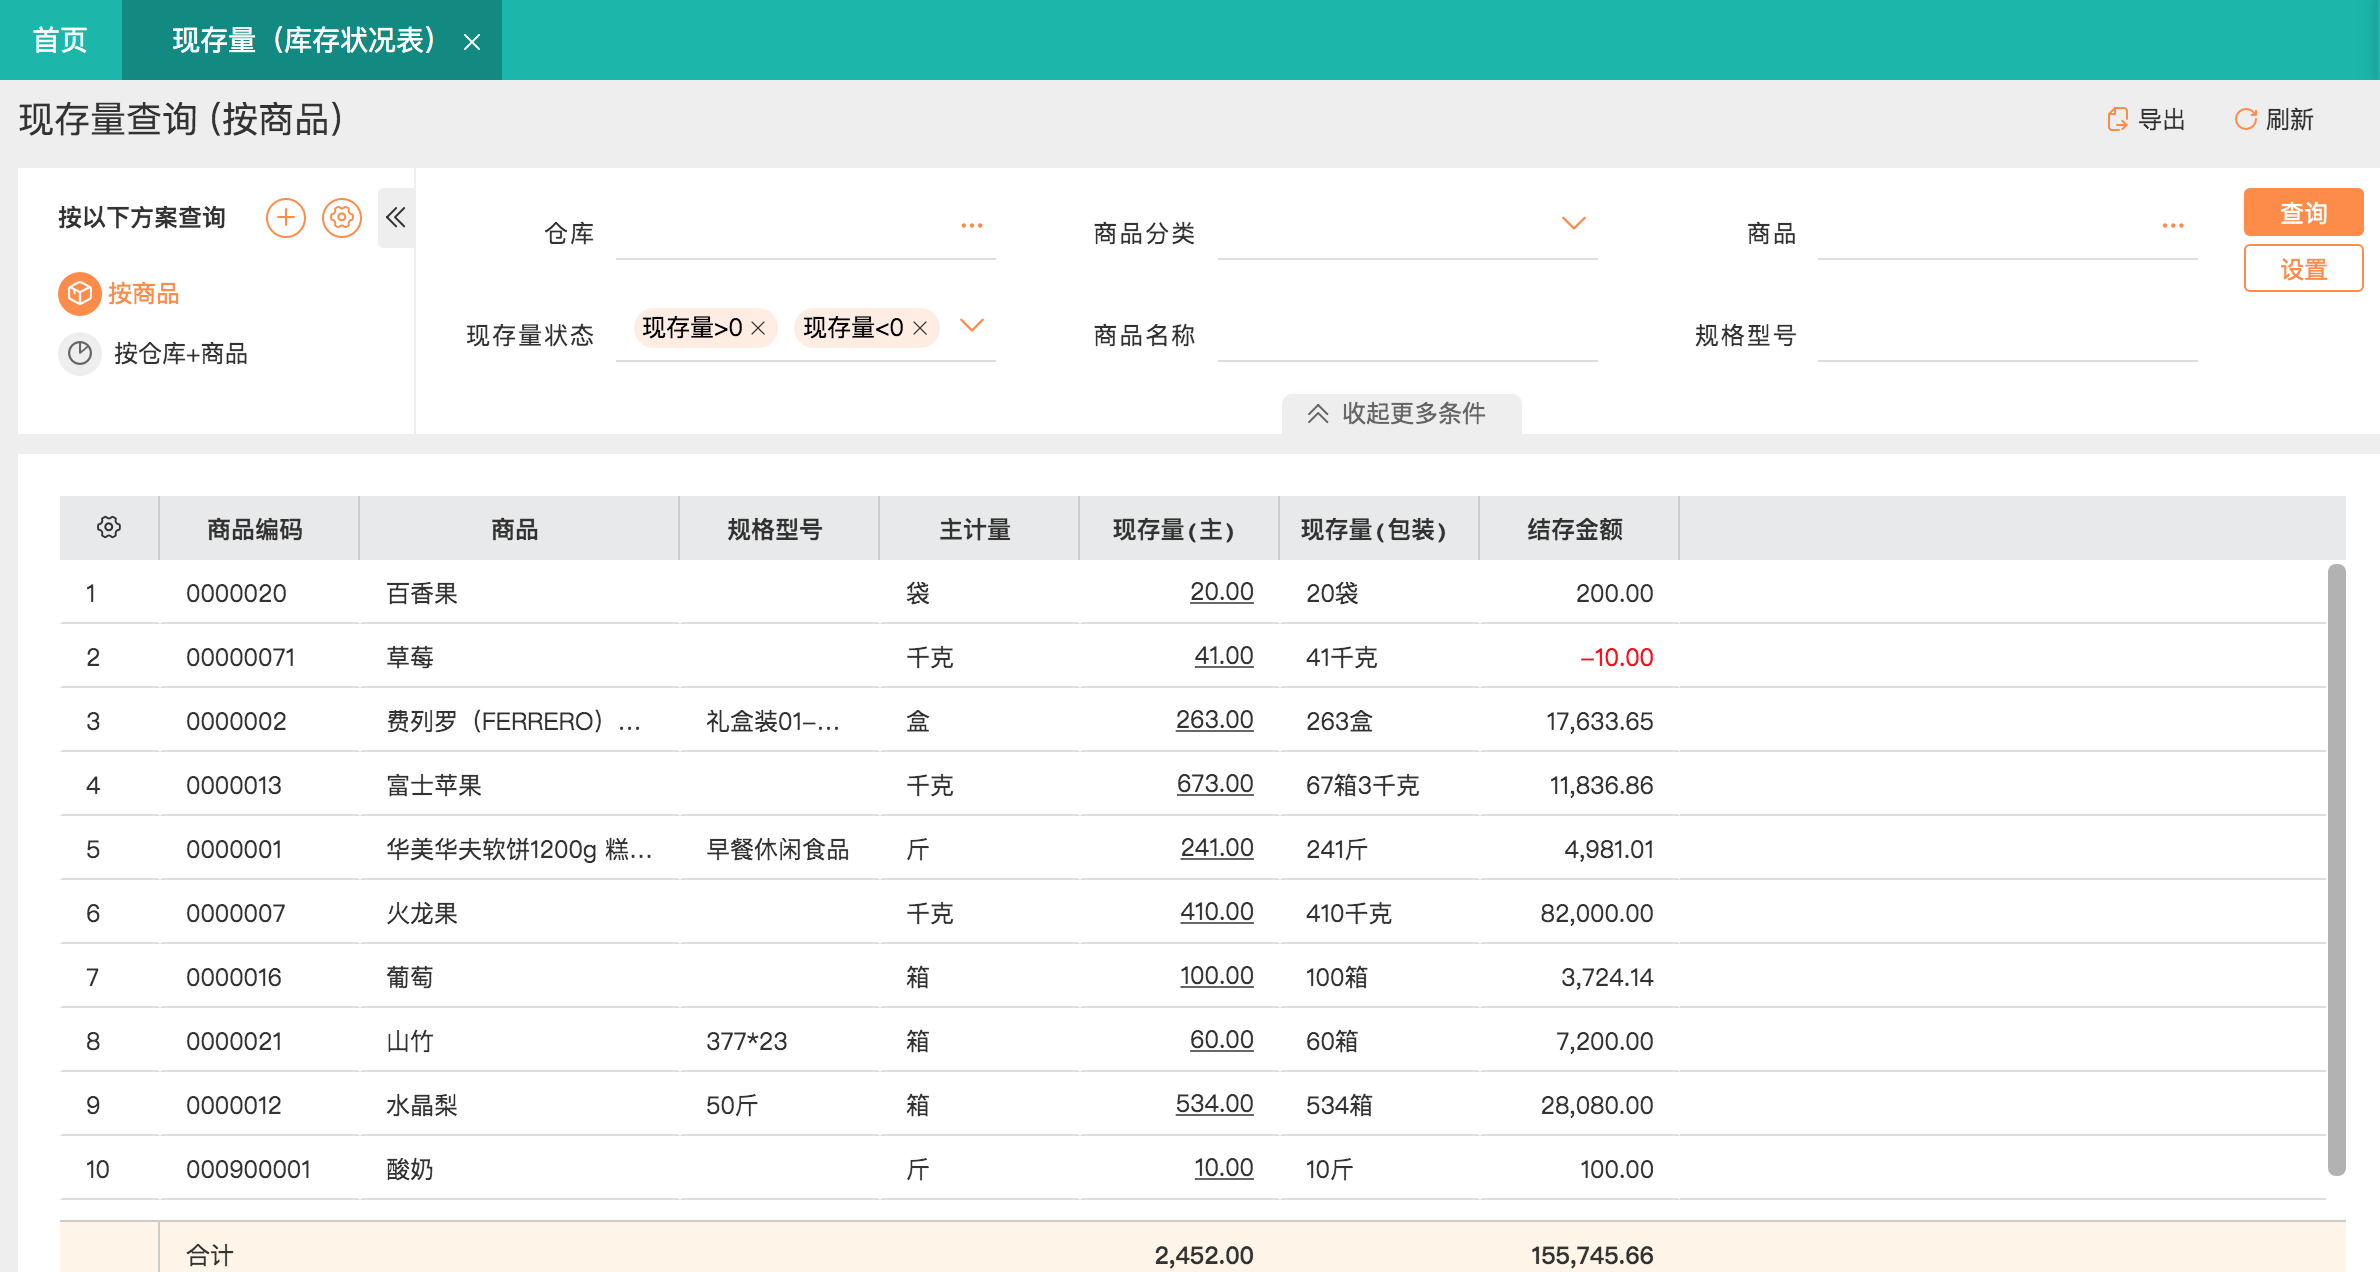
Task: Expand the 现存量状态 dropdown for more options
Action: [x=973, y=326]
